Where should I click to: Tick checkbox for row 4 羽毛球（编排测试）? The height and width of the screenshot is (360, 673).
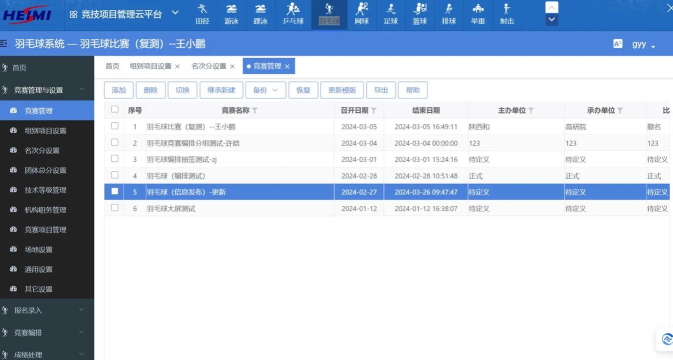[115, 175]
